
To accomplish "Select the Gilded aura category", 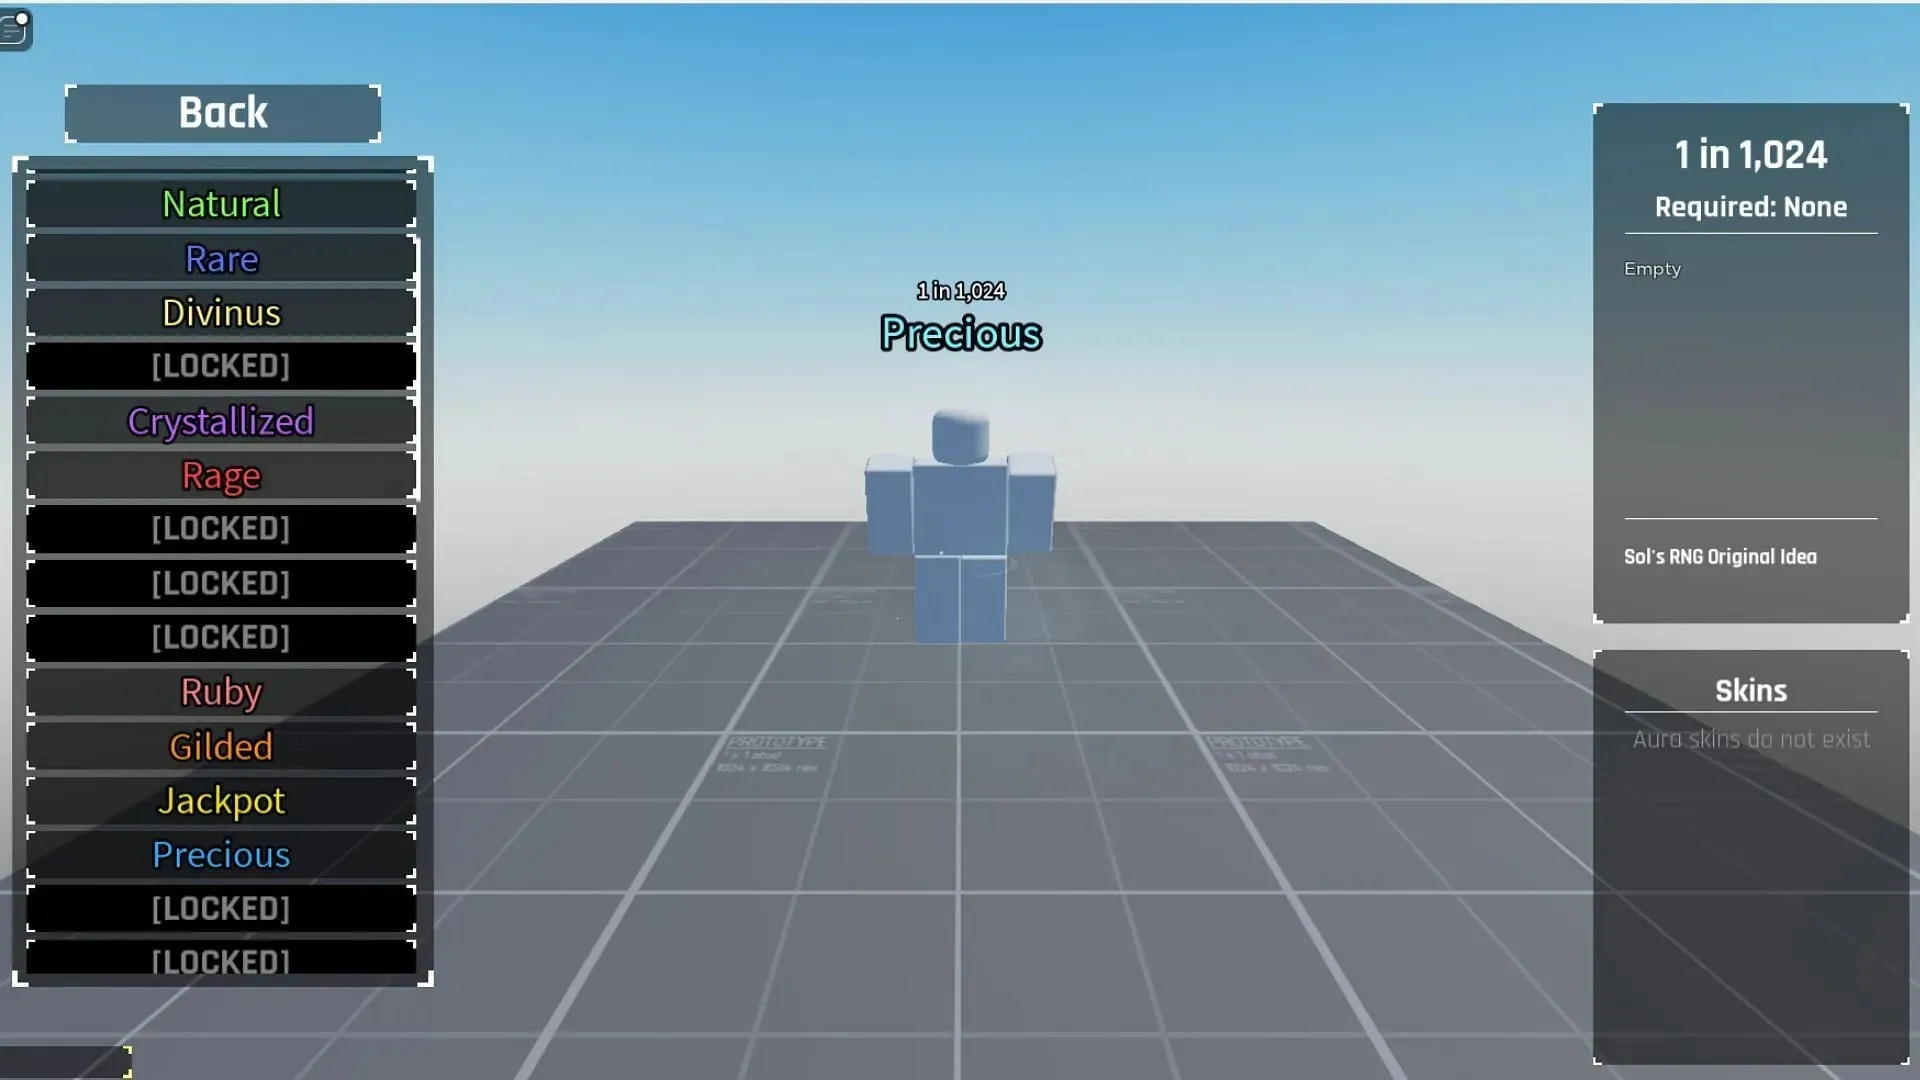I will pos(220,745).
